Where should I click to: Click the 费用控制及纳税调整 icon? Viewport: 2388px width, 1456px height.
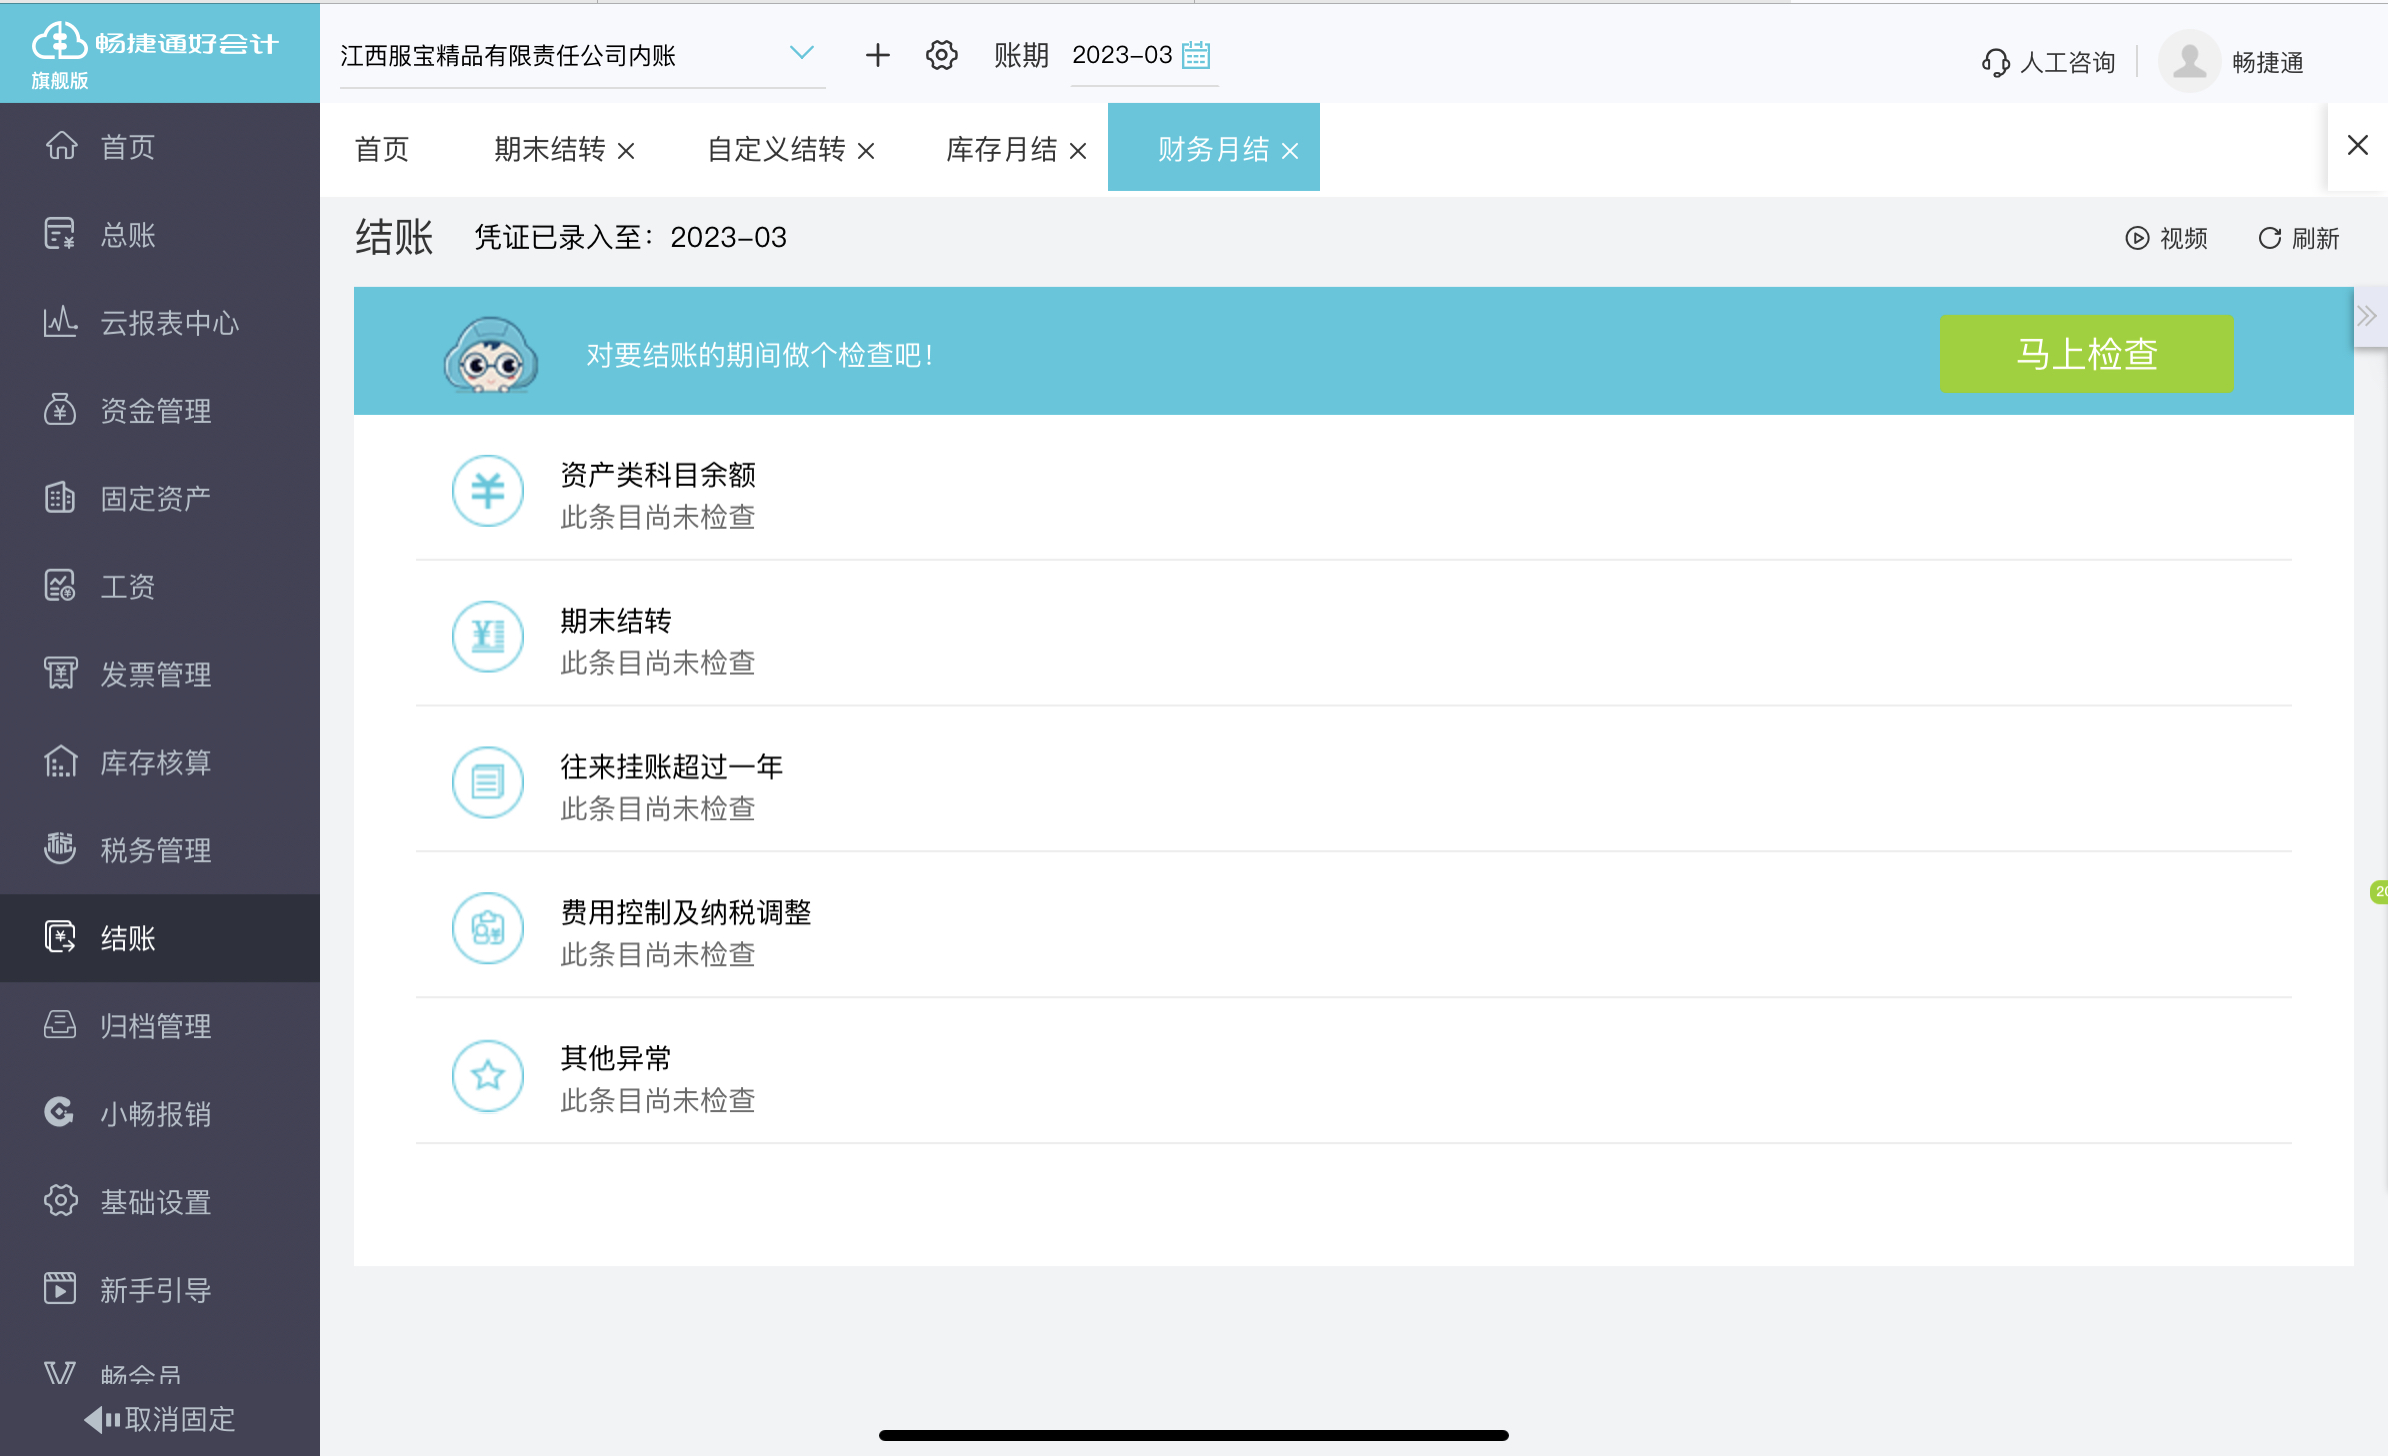[486, 929]
